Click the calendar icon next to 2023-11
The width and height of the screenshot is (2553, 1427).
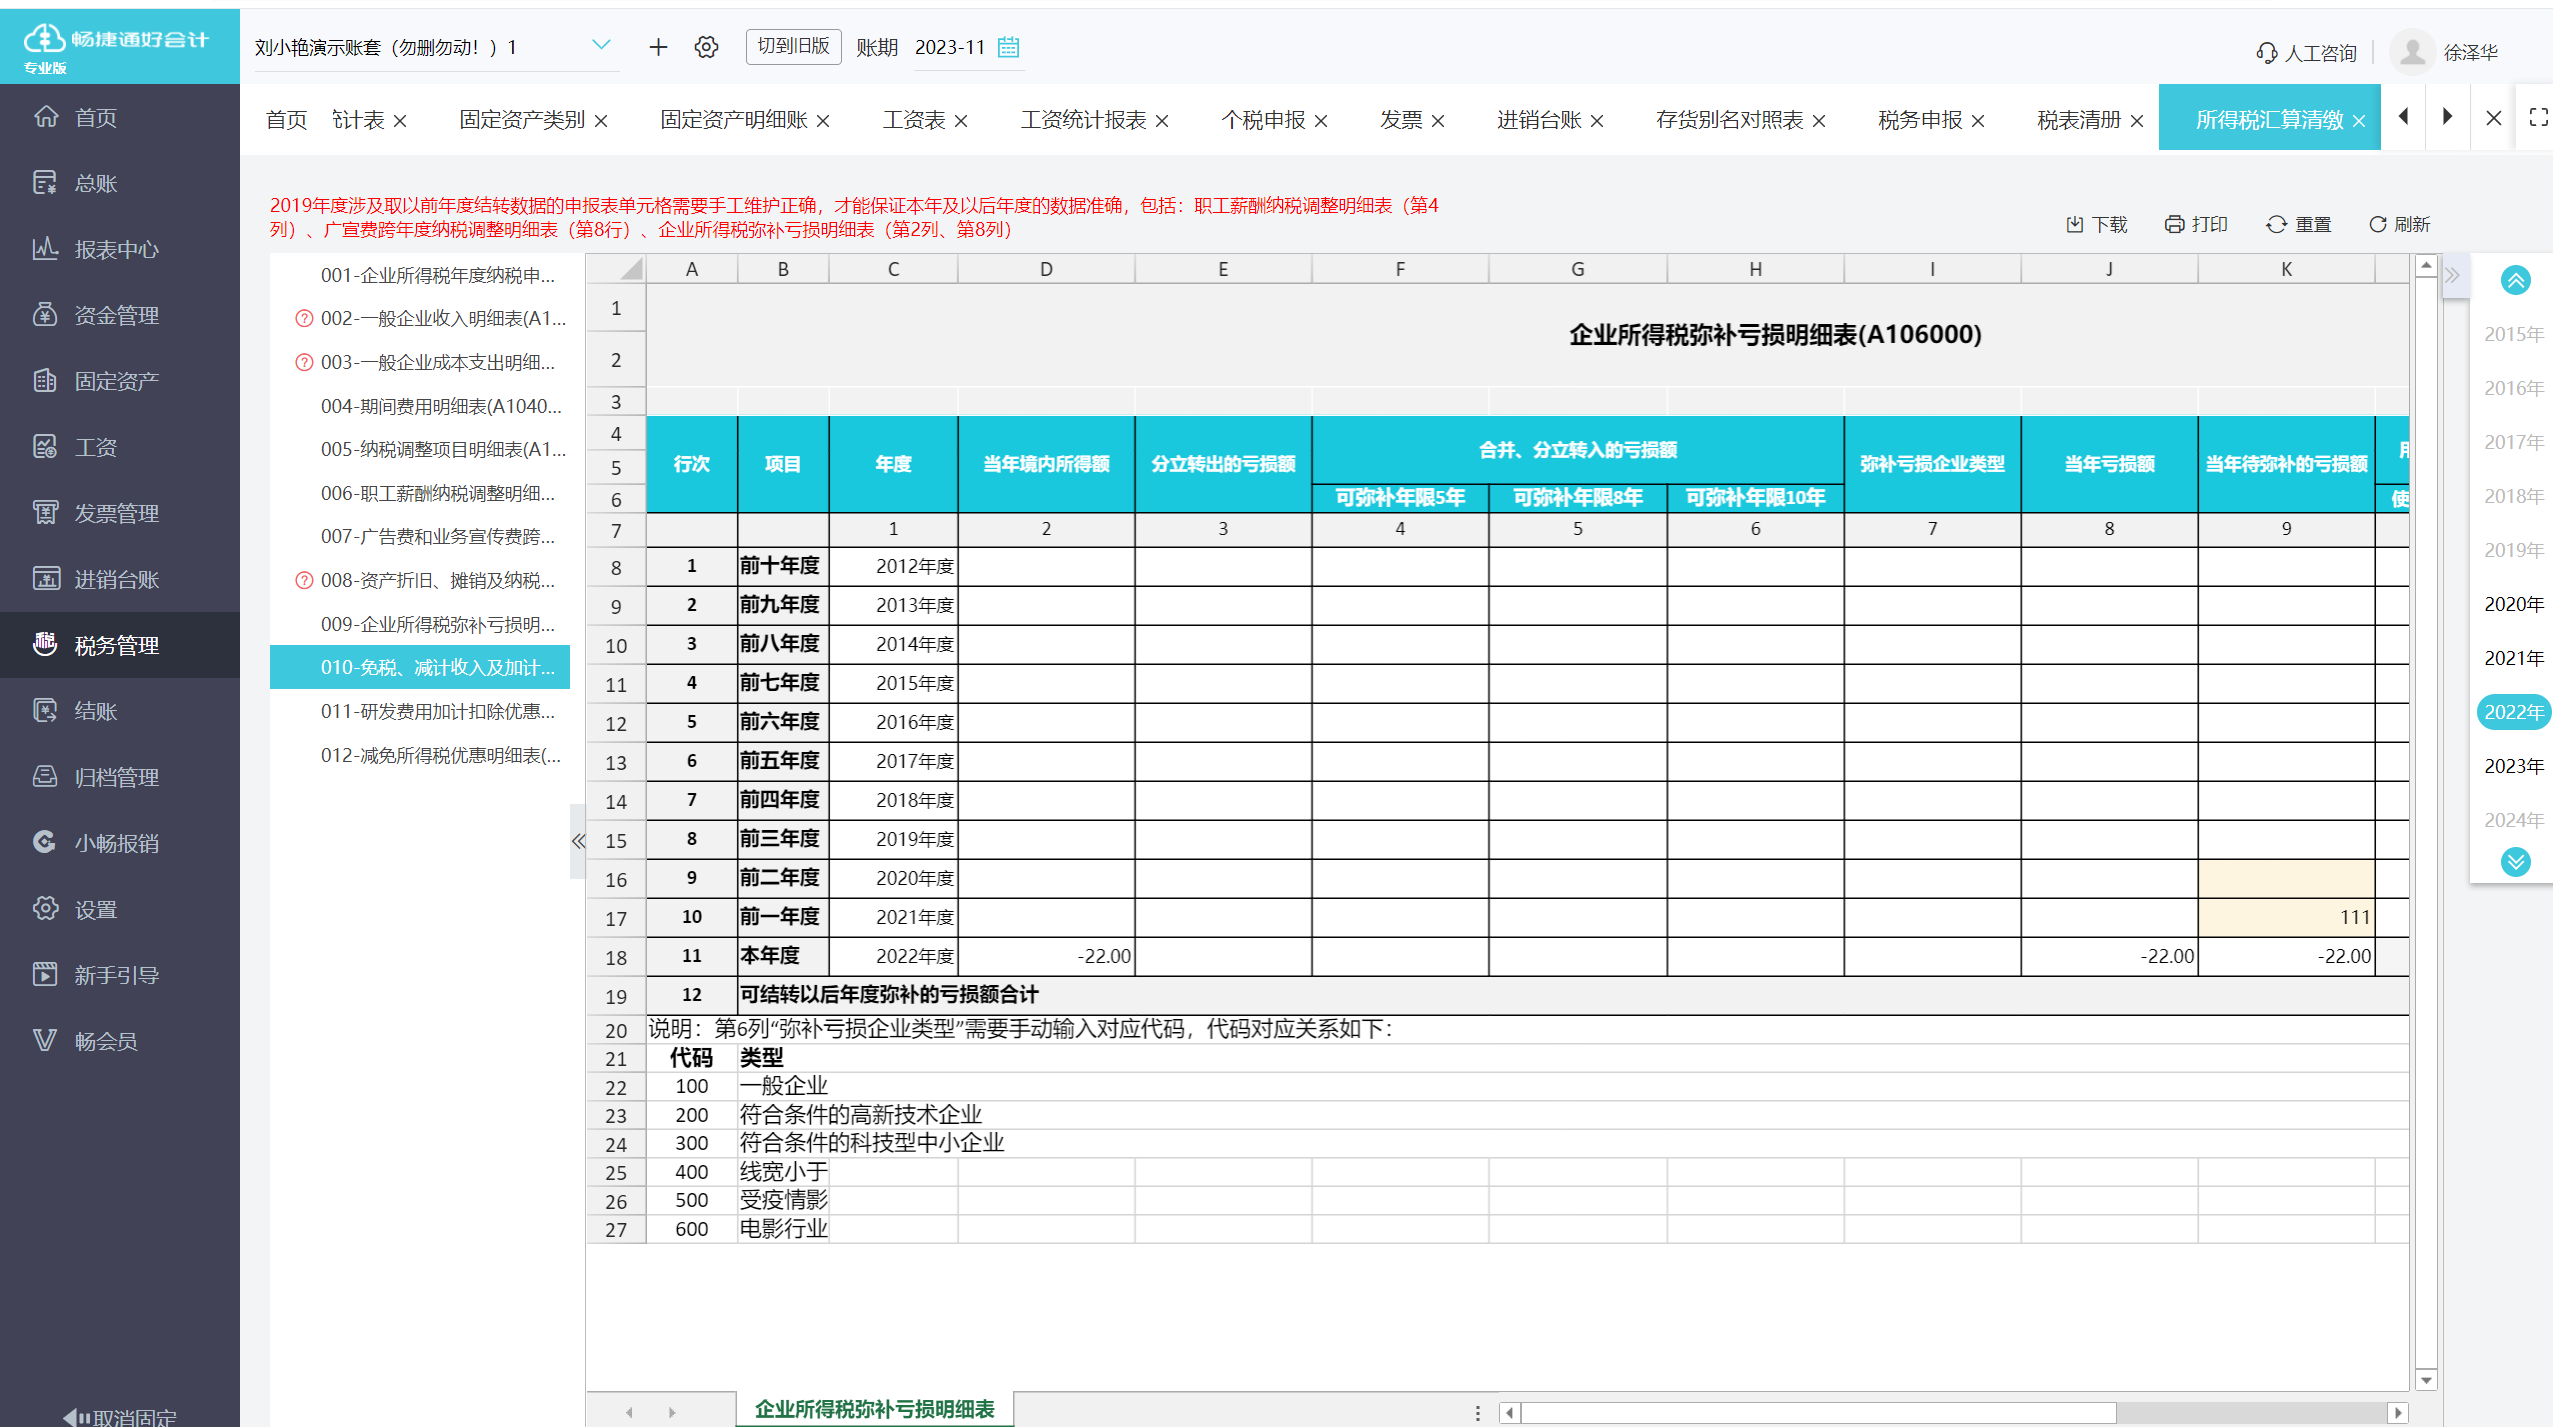(x=1012, y=47)
